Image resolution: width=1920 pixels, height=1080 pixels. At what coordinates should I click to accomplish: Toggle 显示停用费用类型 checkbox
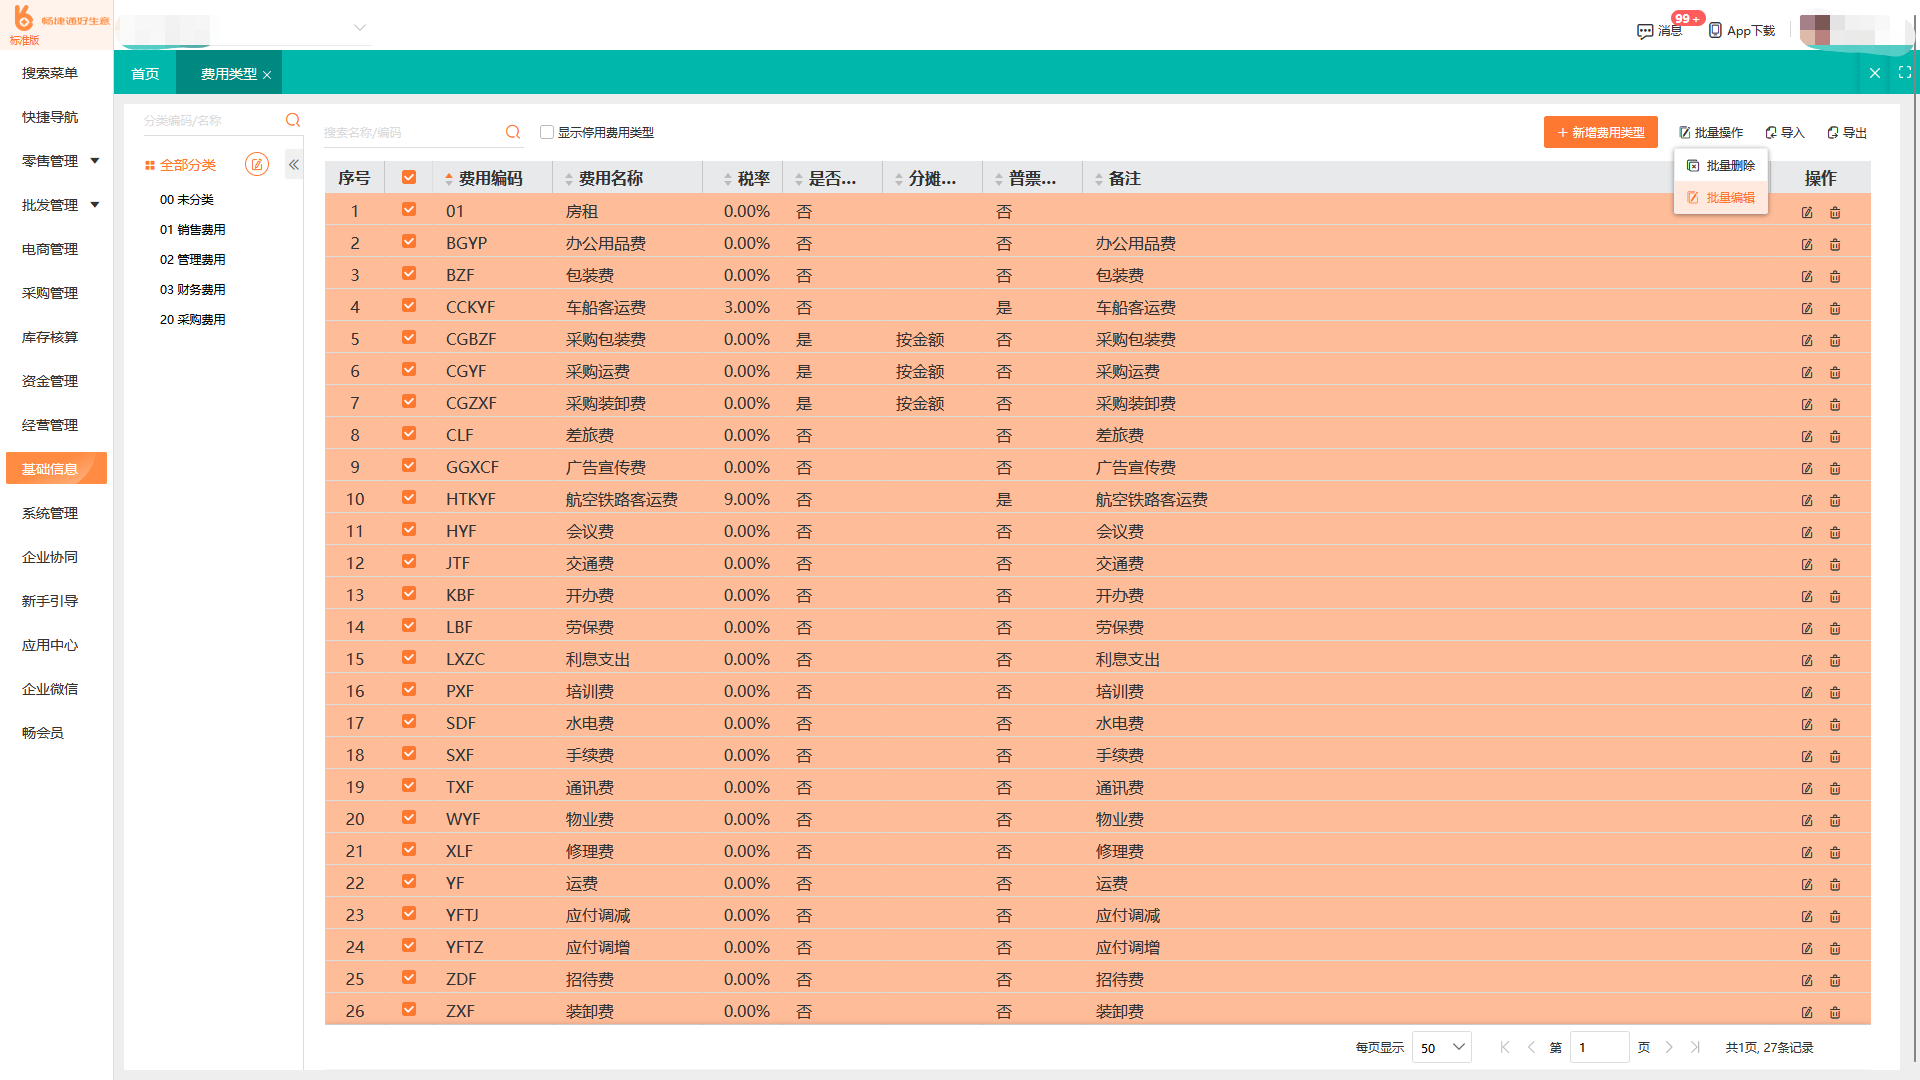point(546,131)
